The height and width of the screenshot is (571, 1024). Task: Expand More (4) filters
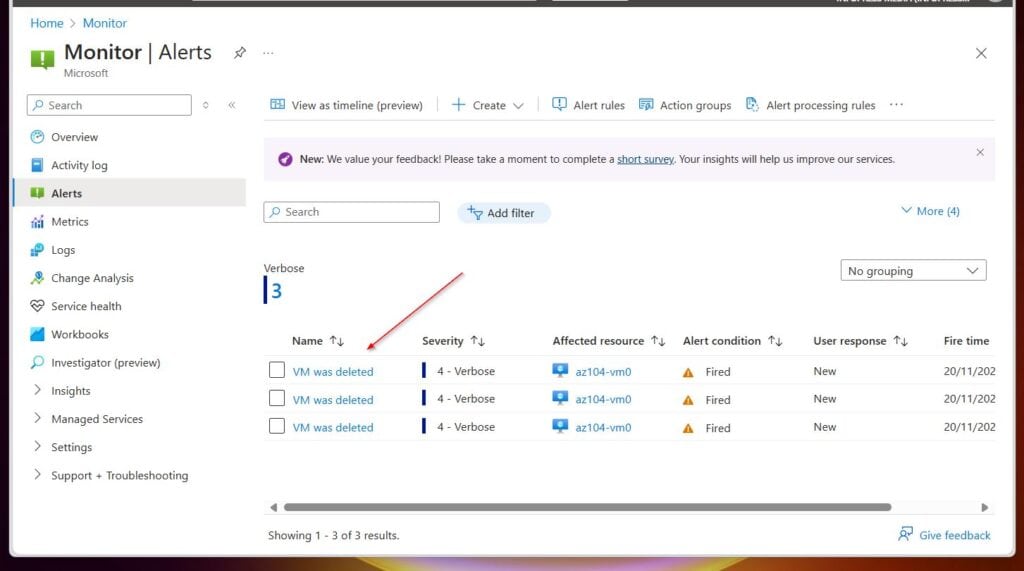click(x=930, y=211)
